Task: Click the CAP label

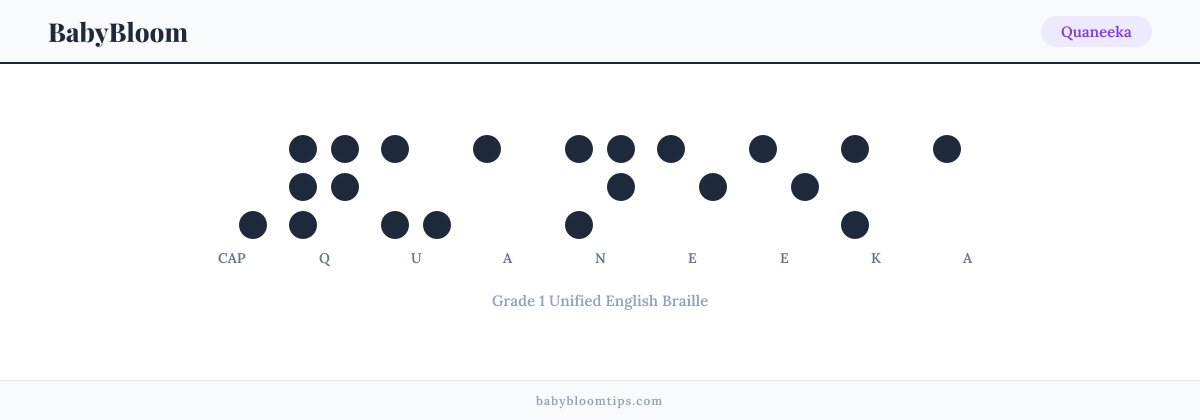Action: point(232,258)
